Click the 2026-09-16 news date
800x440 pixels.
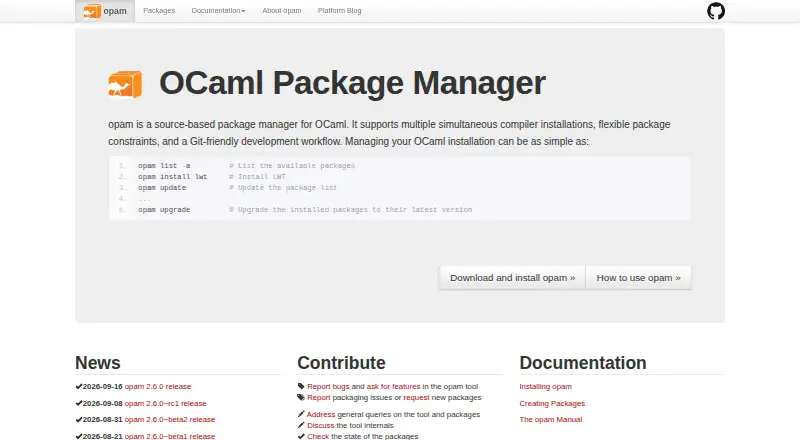click(103, 386)
